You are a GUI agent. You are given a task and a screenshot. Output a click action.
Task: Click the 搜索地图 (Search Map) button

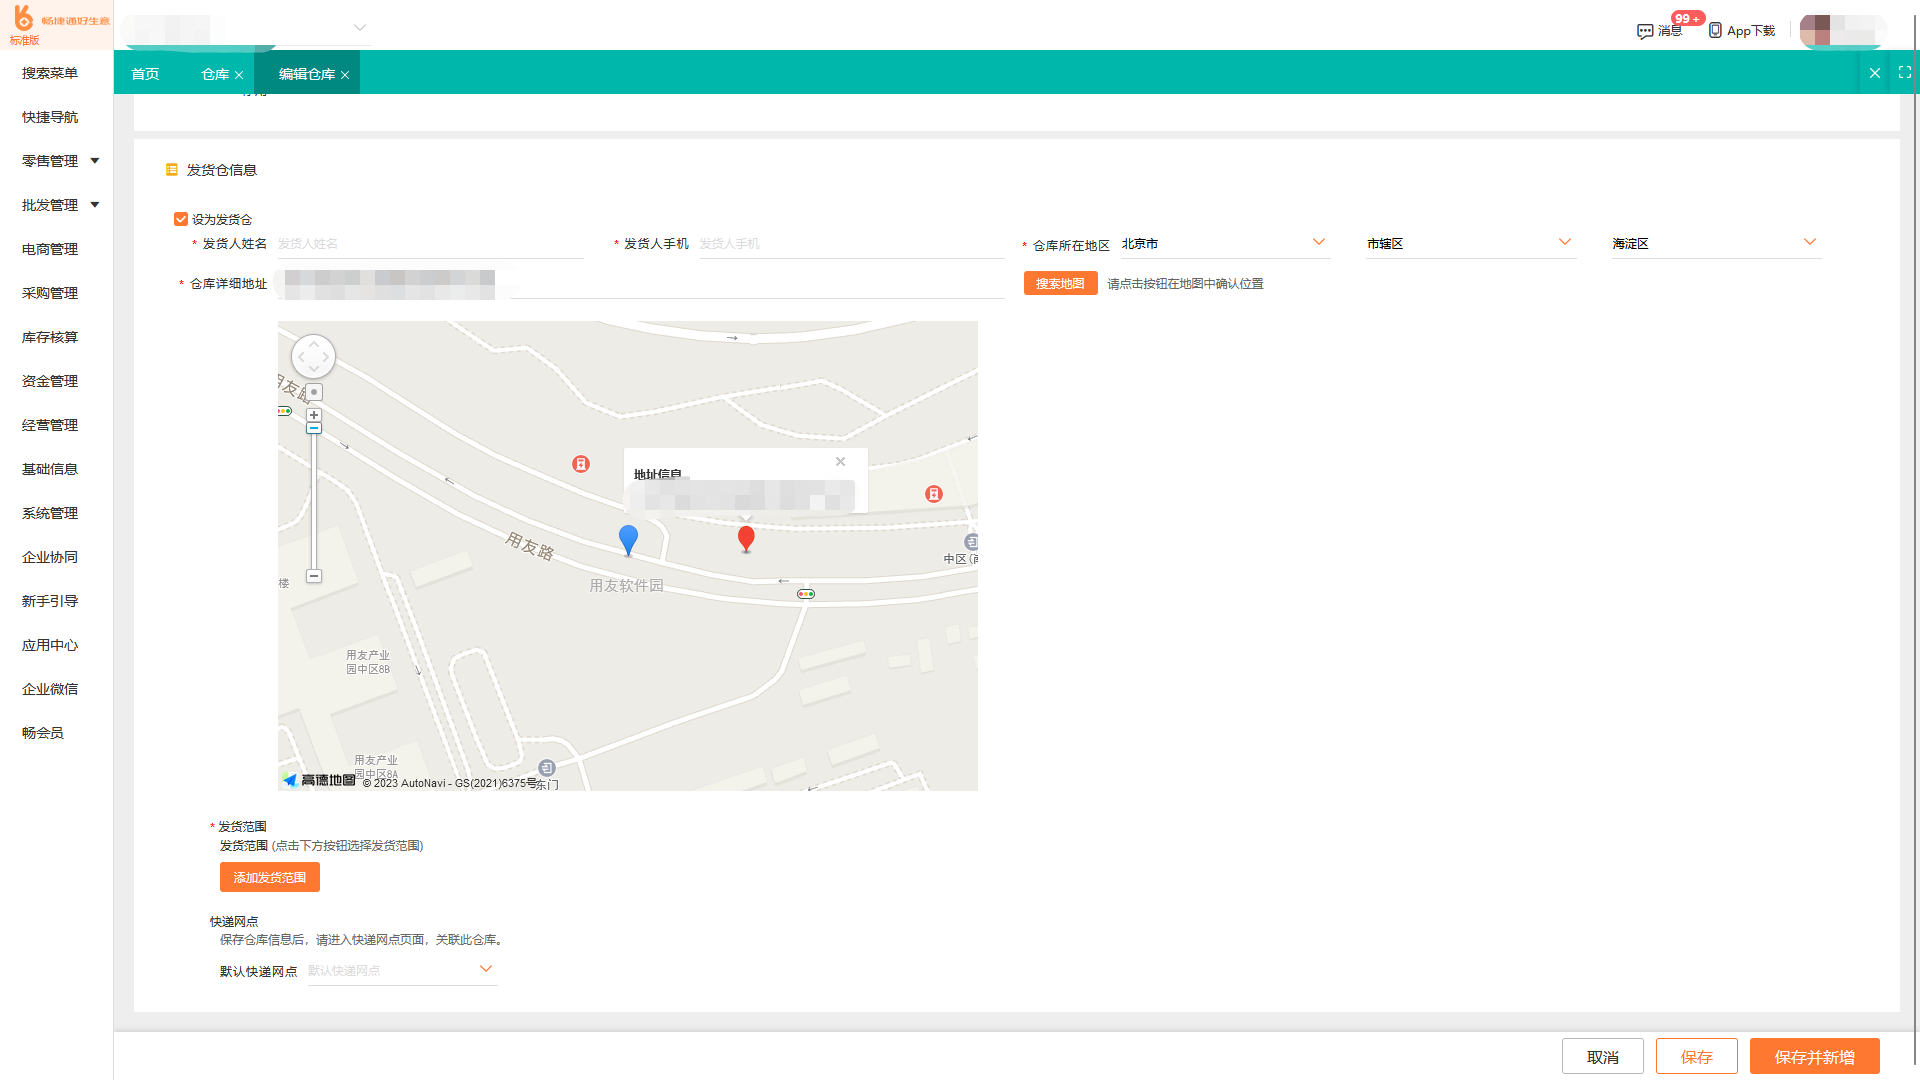point(1060,282)
